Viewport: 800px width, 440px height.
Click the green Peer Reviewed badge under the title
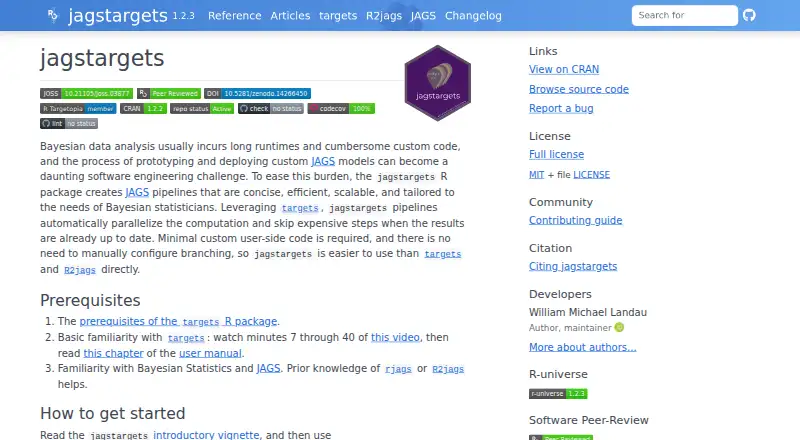(x=169, y=93)
